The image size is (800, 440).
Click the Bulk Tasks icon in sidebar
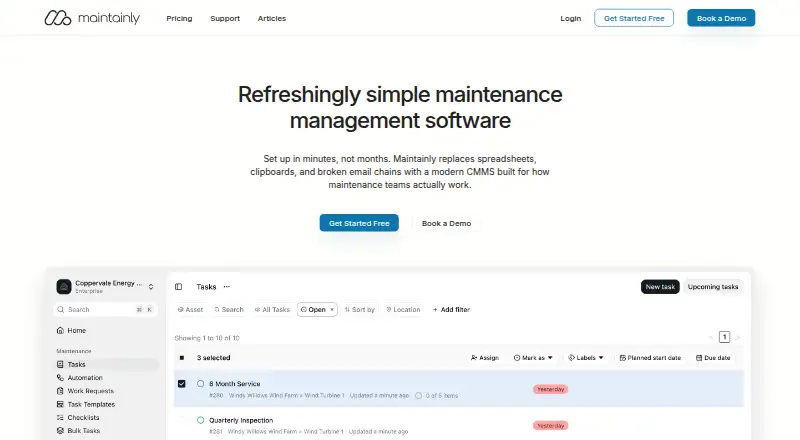[60, 431]
